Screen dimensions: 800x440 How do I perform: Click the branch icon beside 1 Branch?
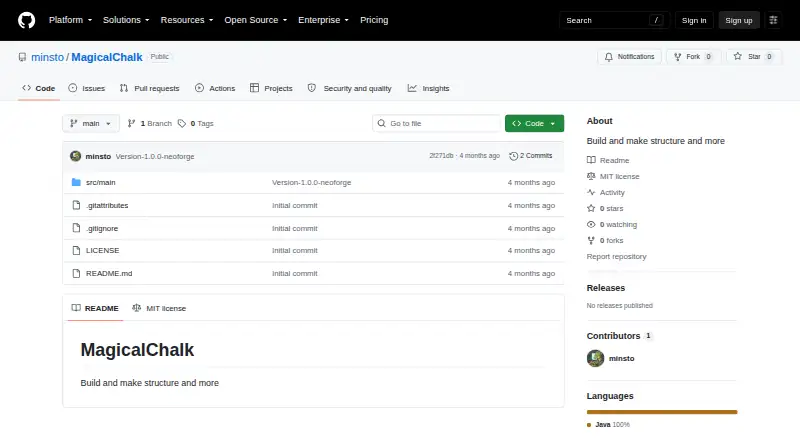(131, 124)
